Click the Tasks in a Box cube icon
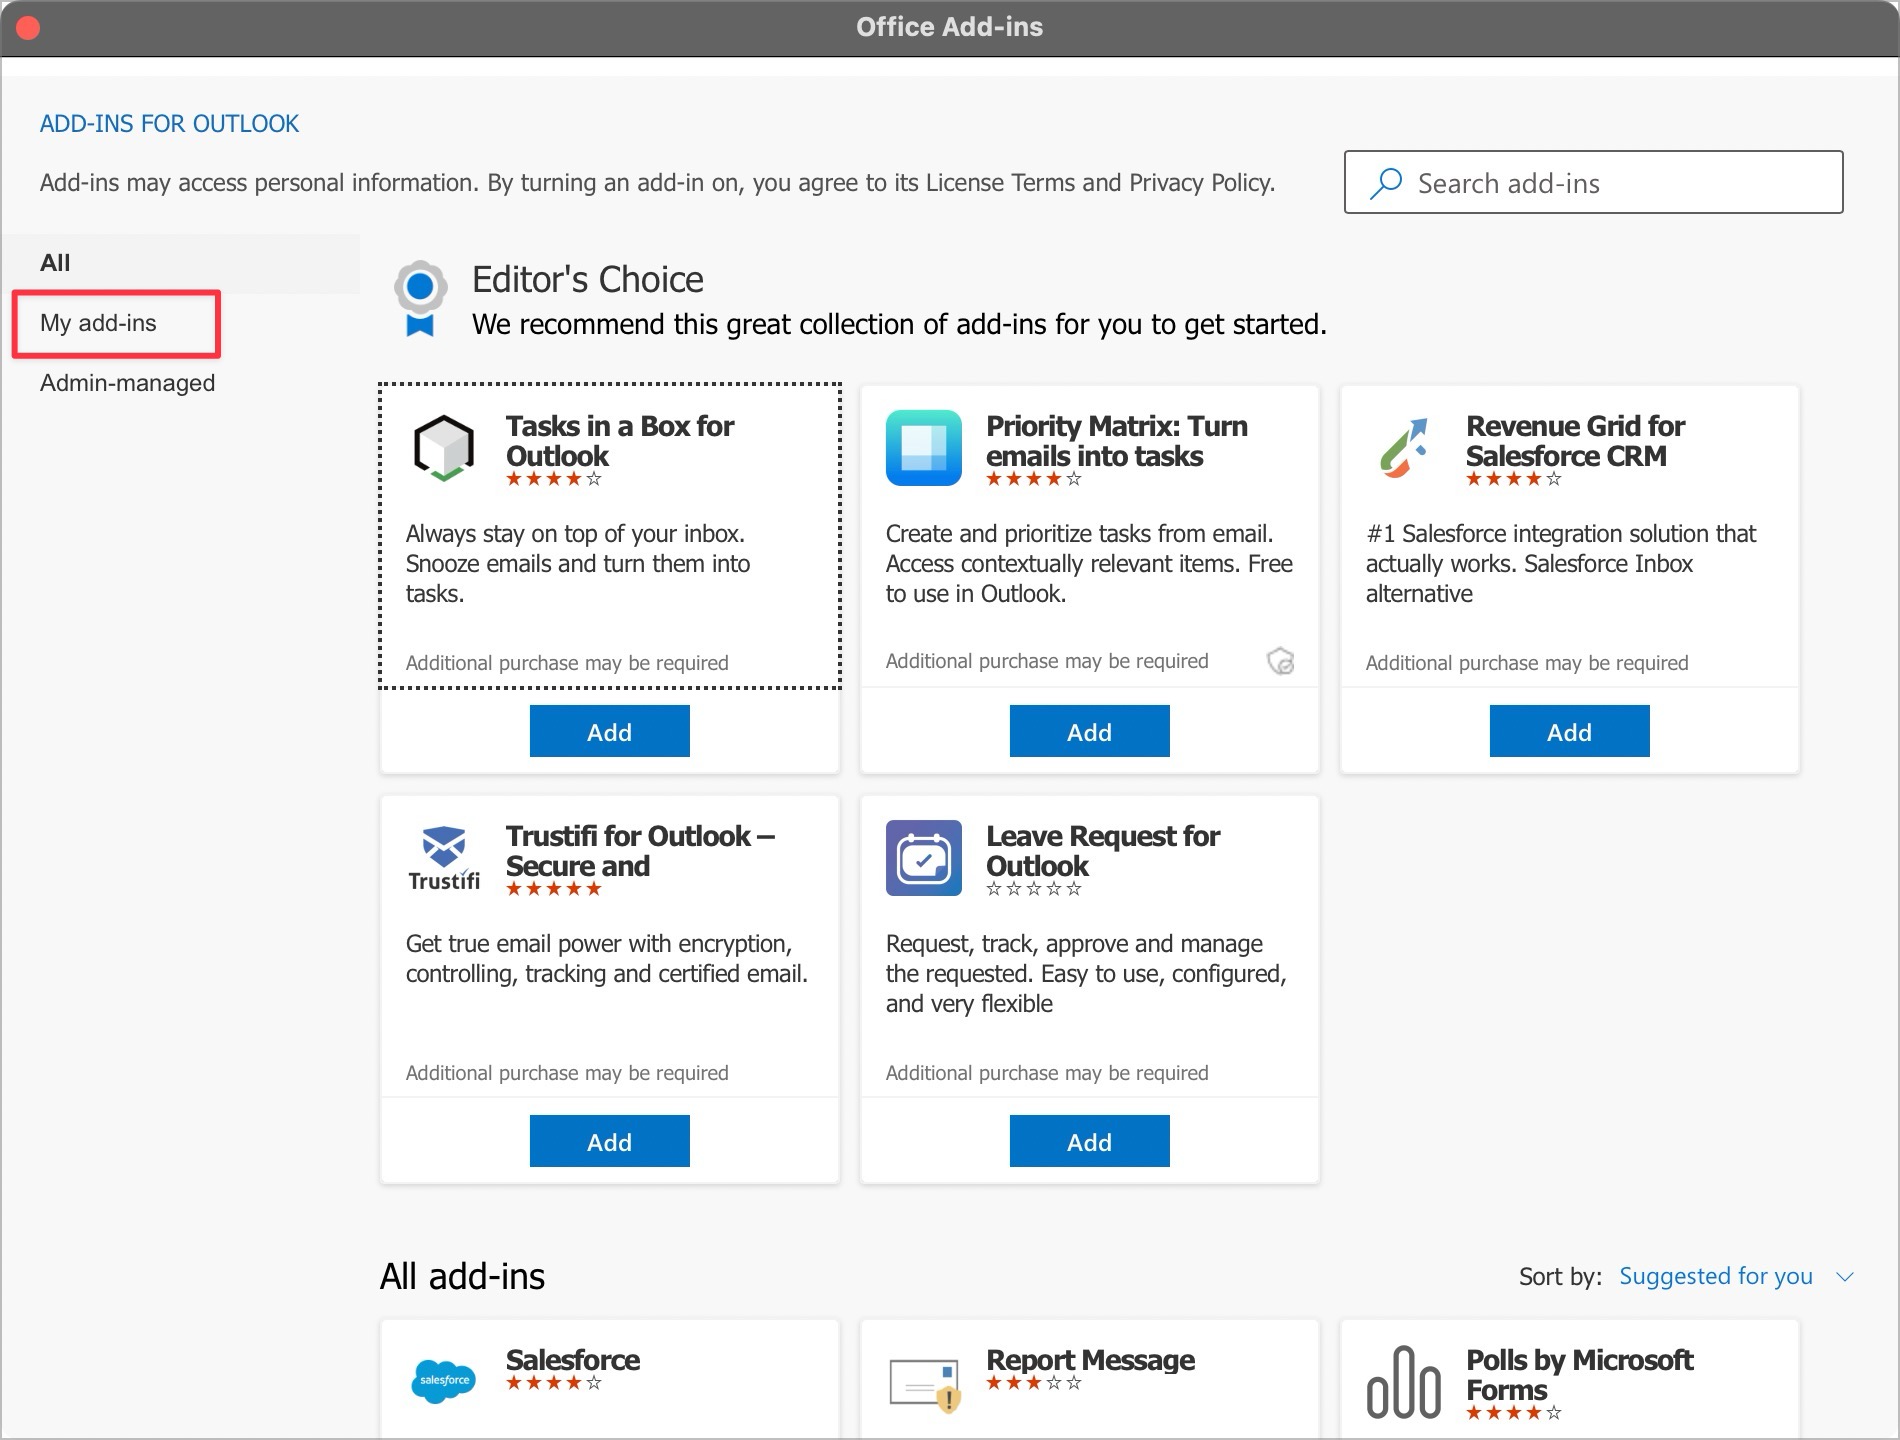Viewport: 1900px width, 1440px height. [x=443, y=447]
